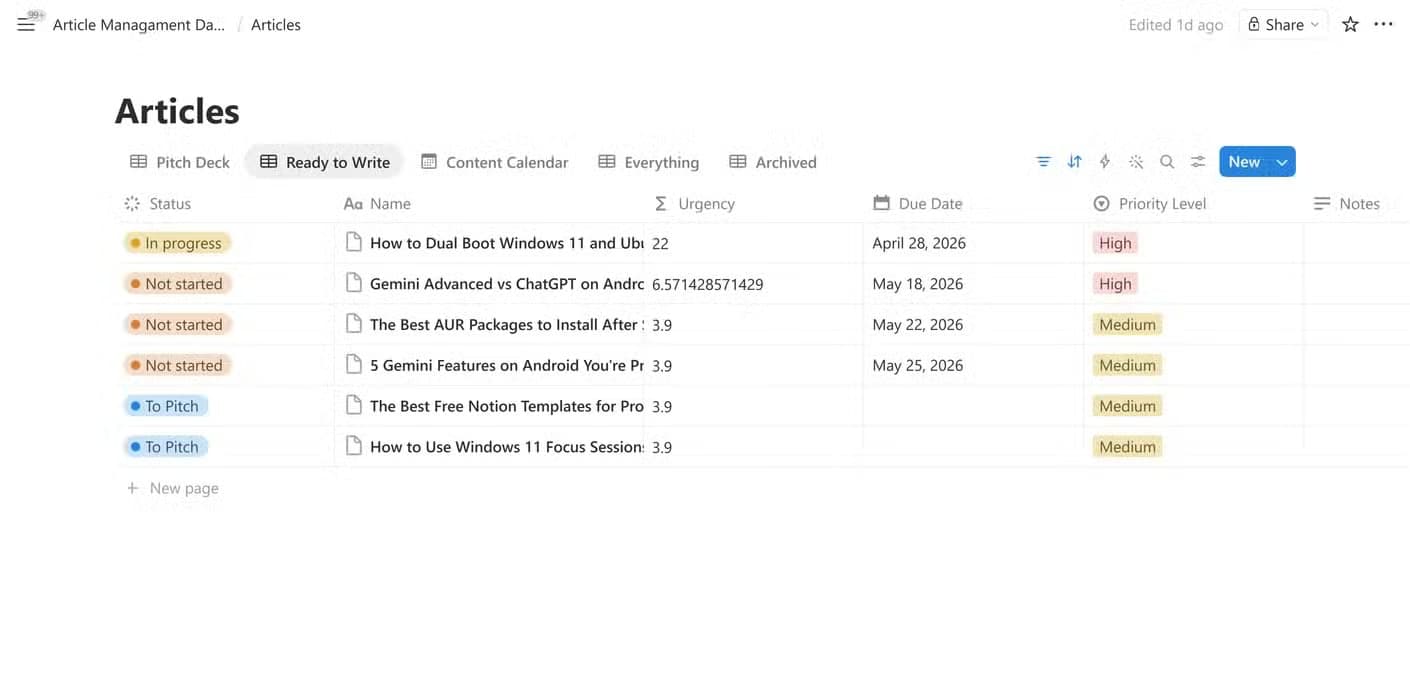Viewport: 1410px width, 693px height.
Task: Open the view settings sliders icon
Action: click(1198, 162)
